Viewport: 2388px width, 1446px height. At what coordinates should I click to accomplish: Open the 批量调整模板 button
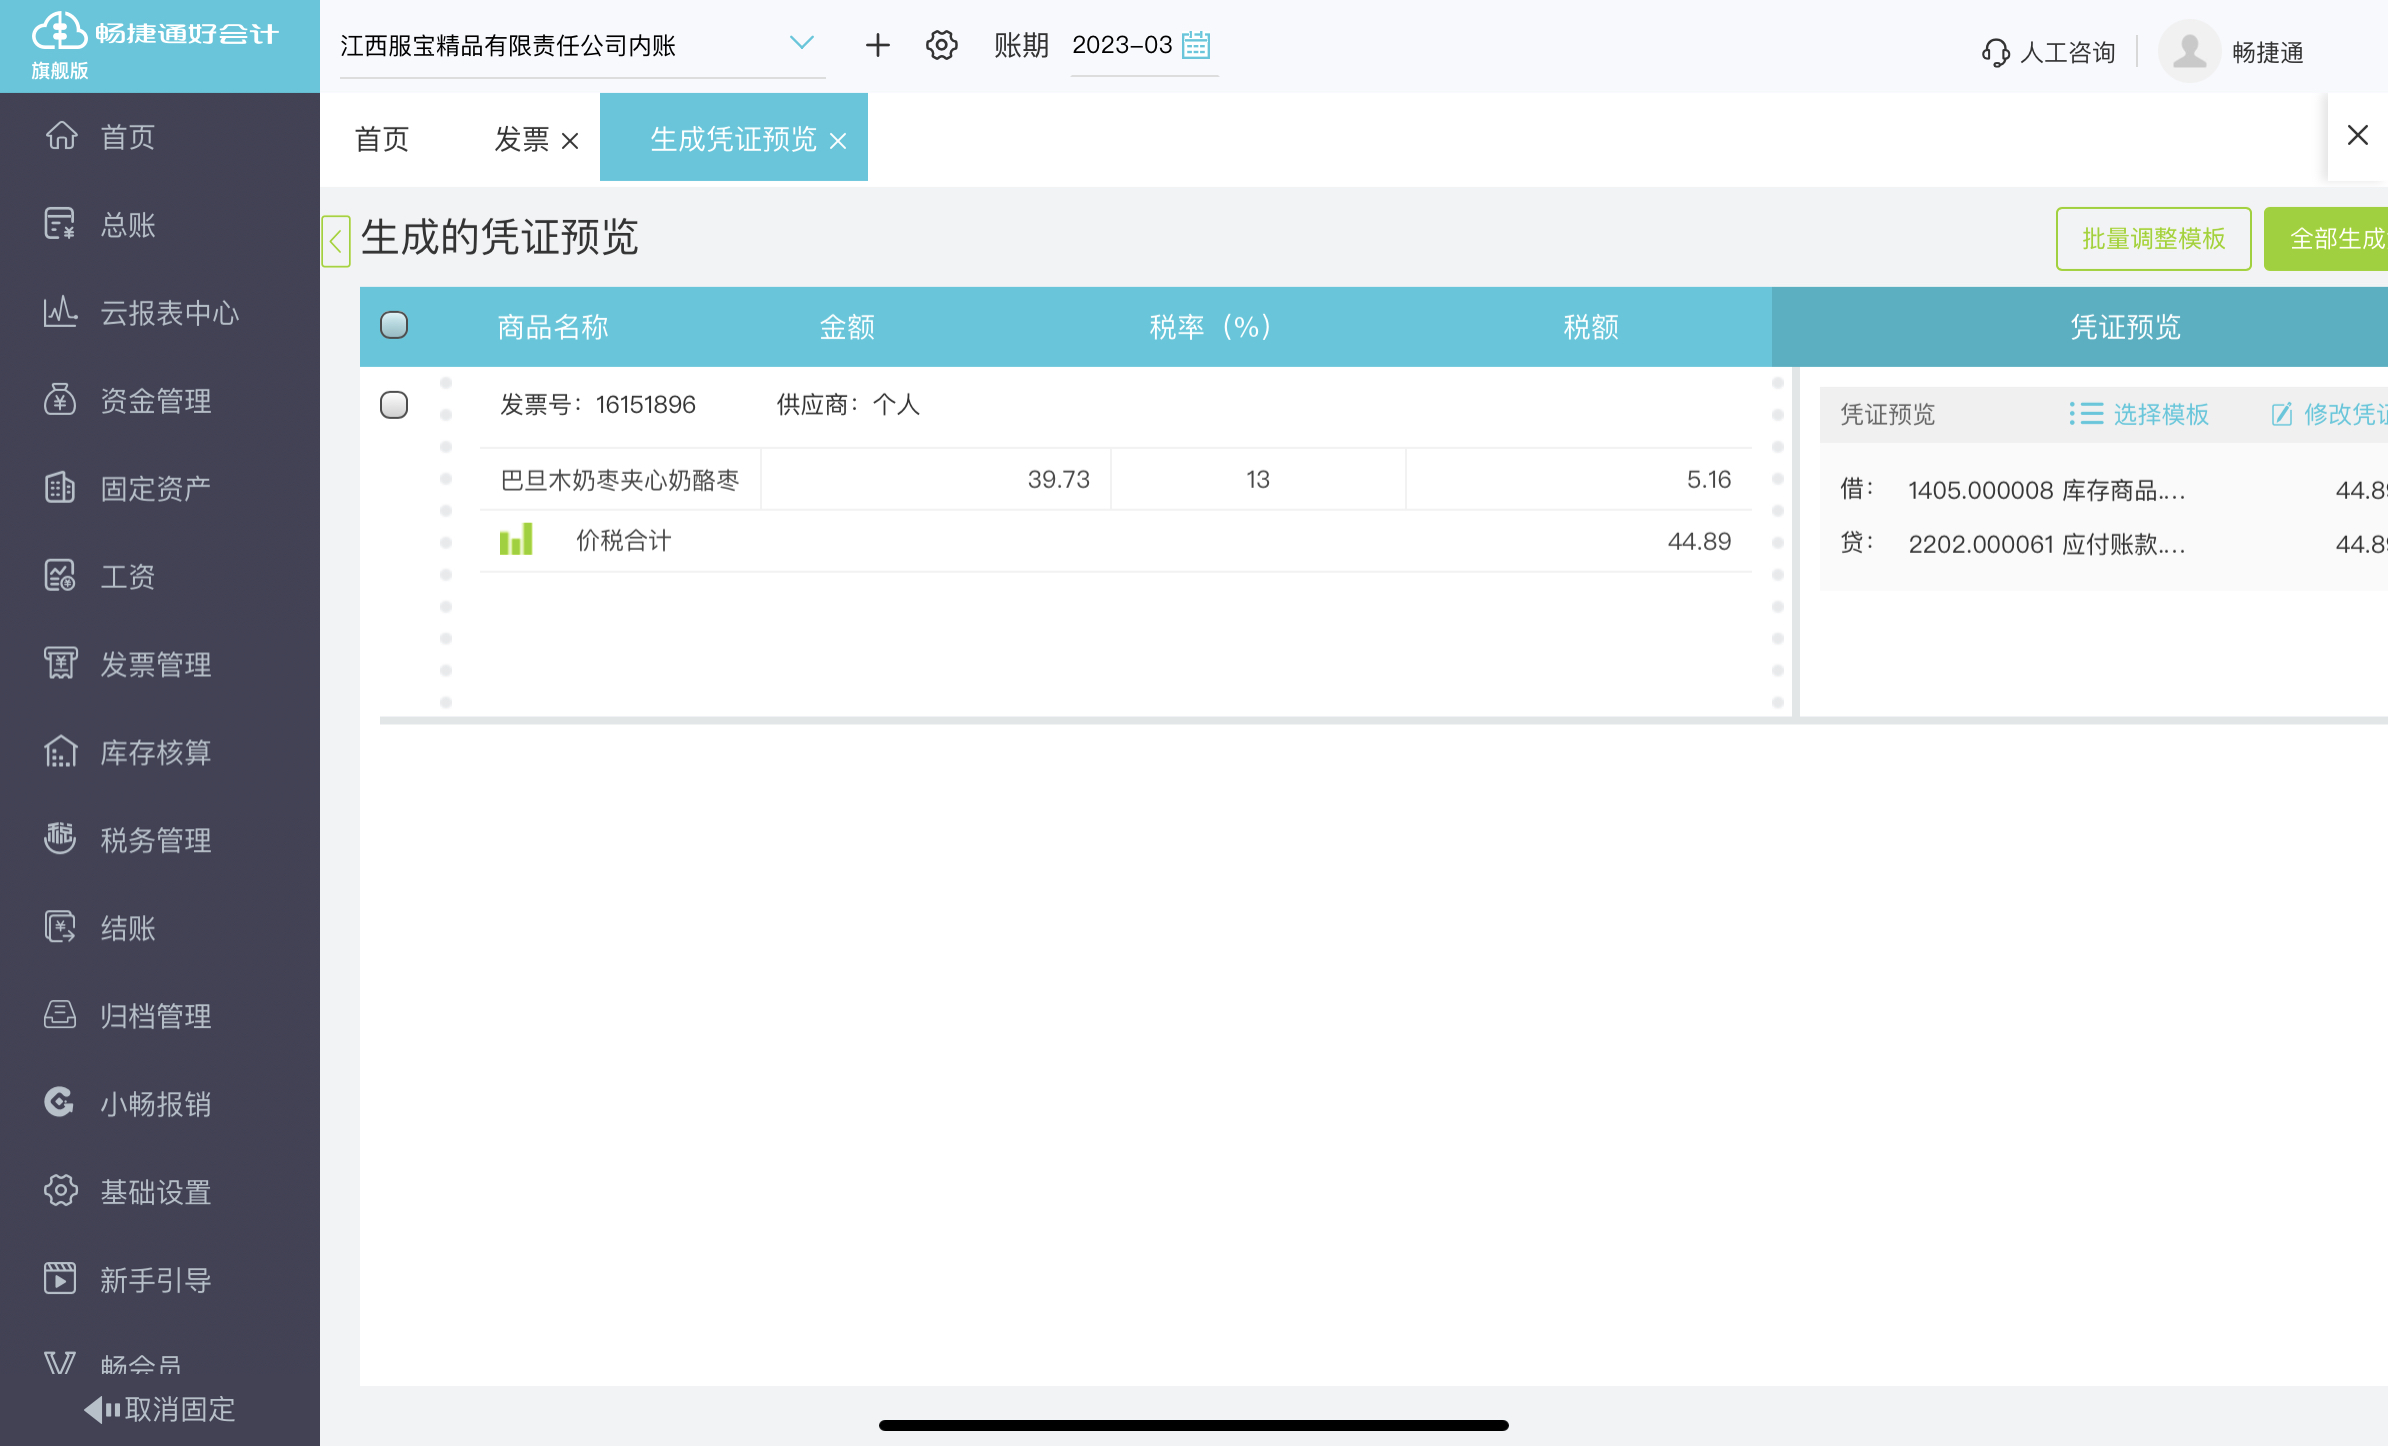(x=2151, y=239)
